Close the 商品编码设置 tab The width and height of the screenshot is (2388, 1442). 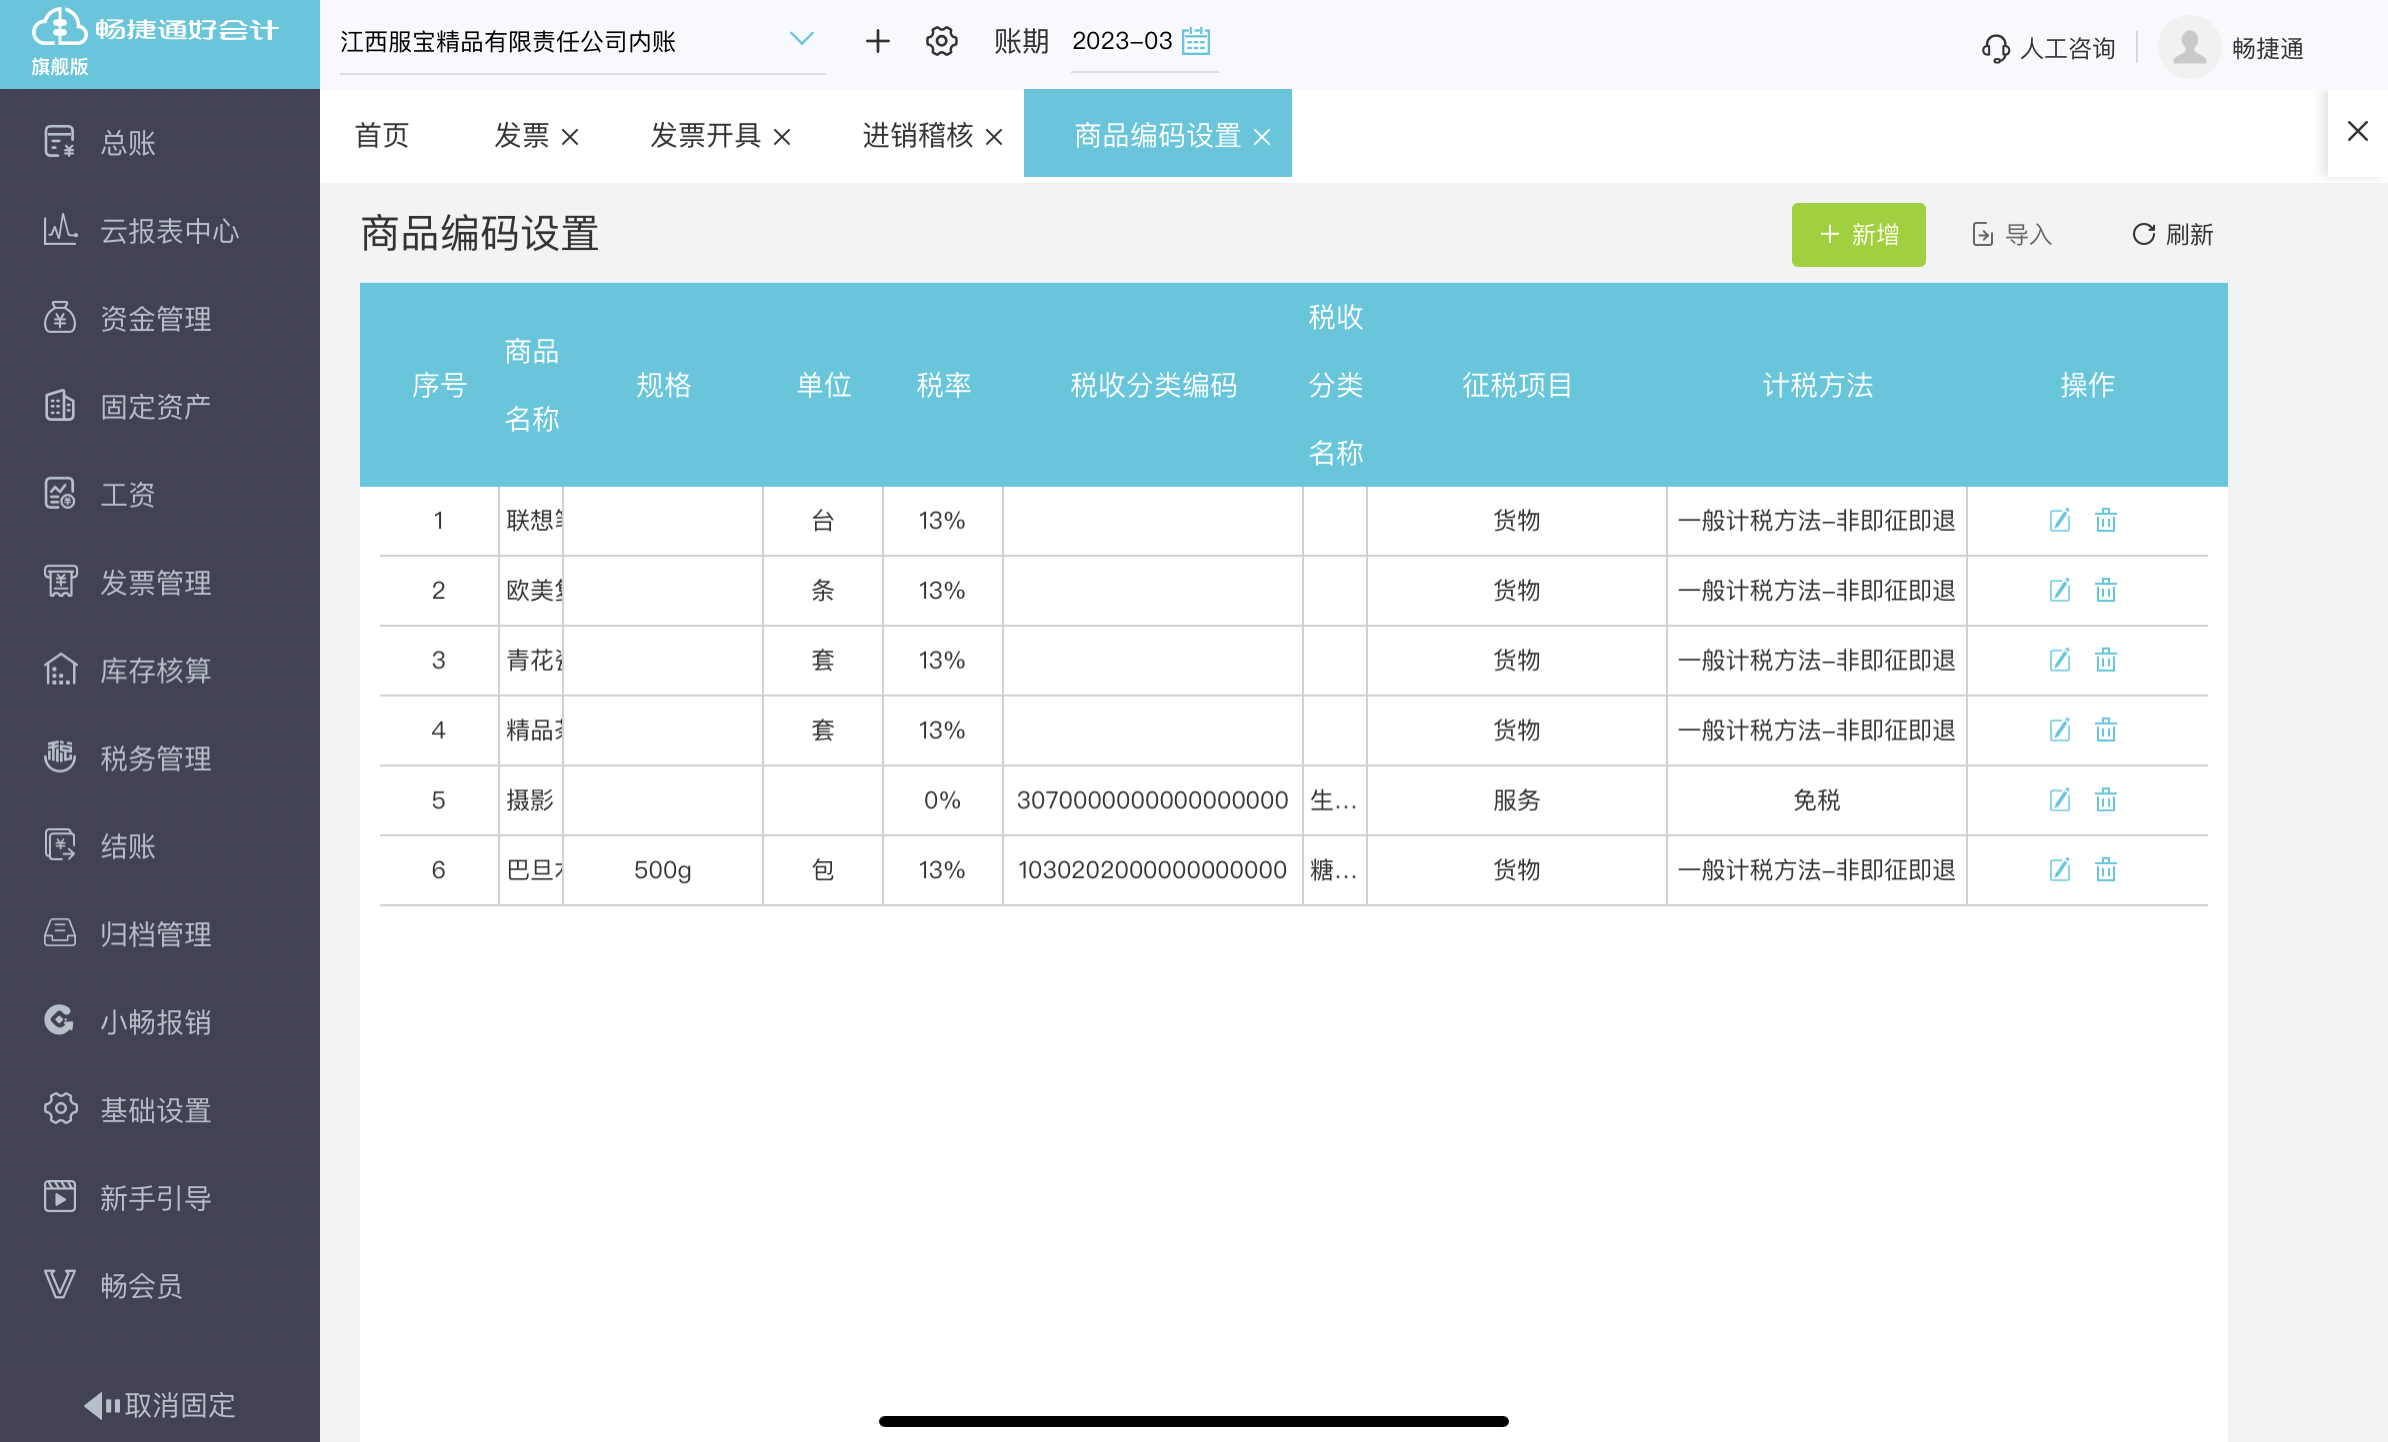pyautogui.click(x=1266, y=137)
